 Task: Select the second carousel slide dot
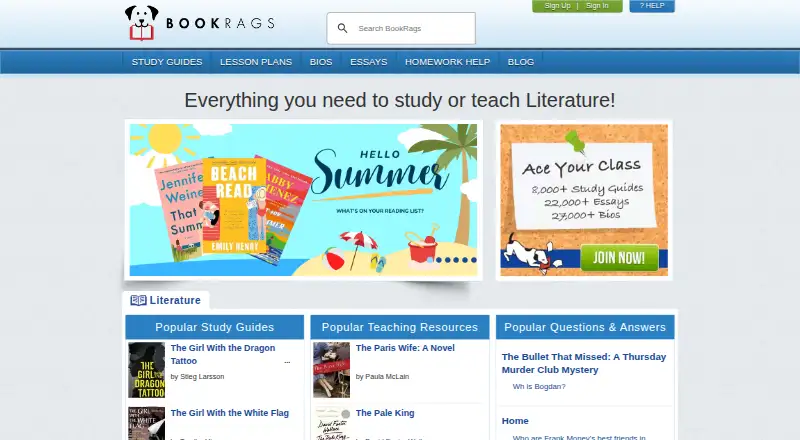[x=439, y=260]
